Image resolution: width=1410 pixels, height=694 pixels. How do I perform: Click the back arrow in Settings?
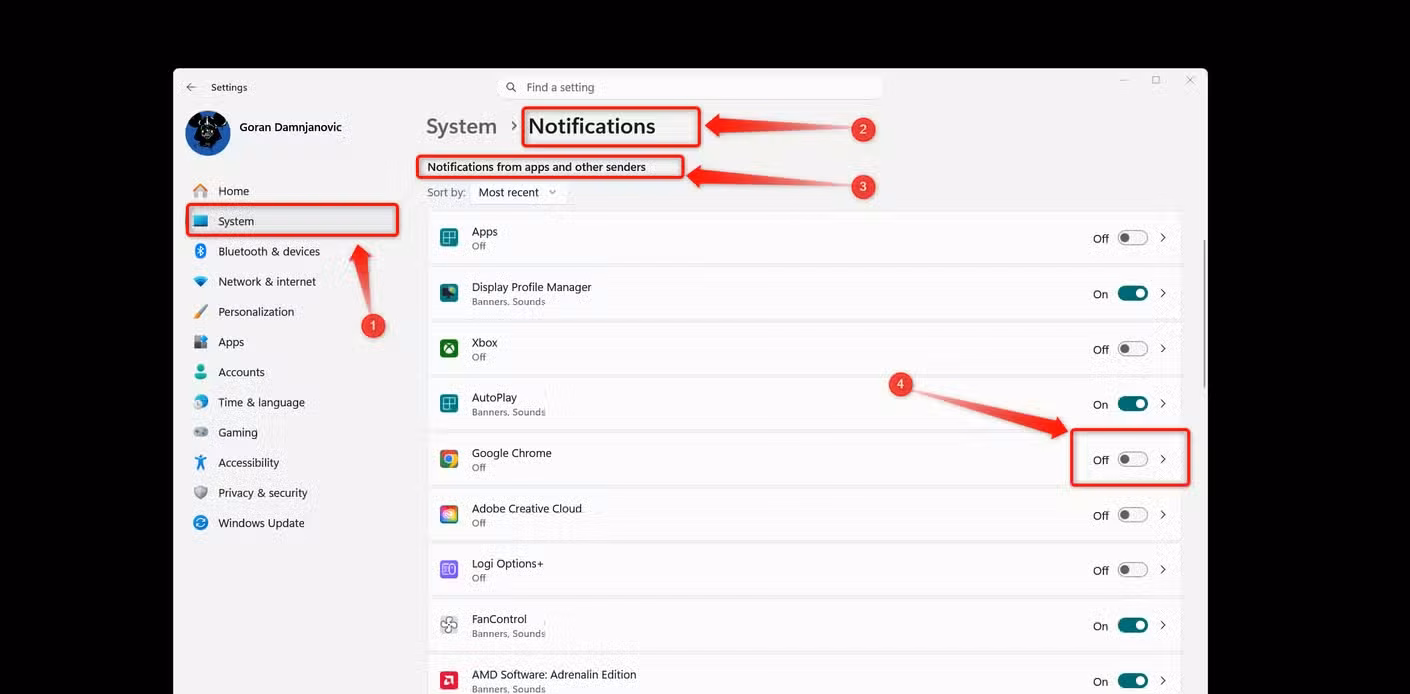click(191, 87)
